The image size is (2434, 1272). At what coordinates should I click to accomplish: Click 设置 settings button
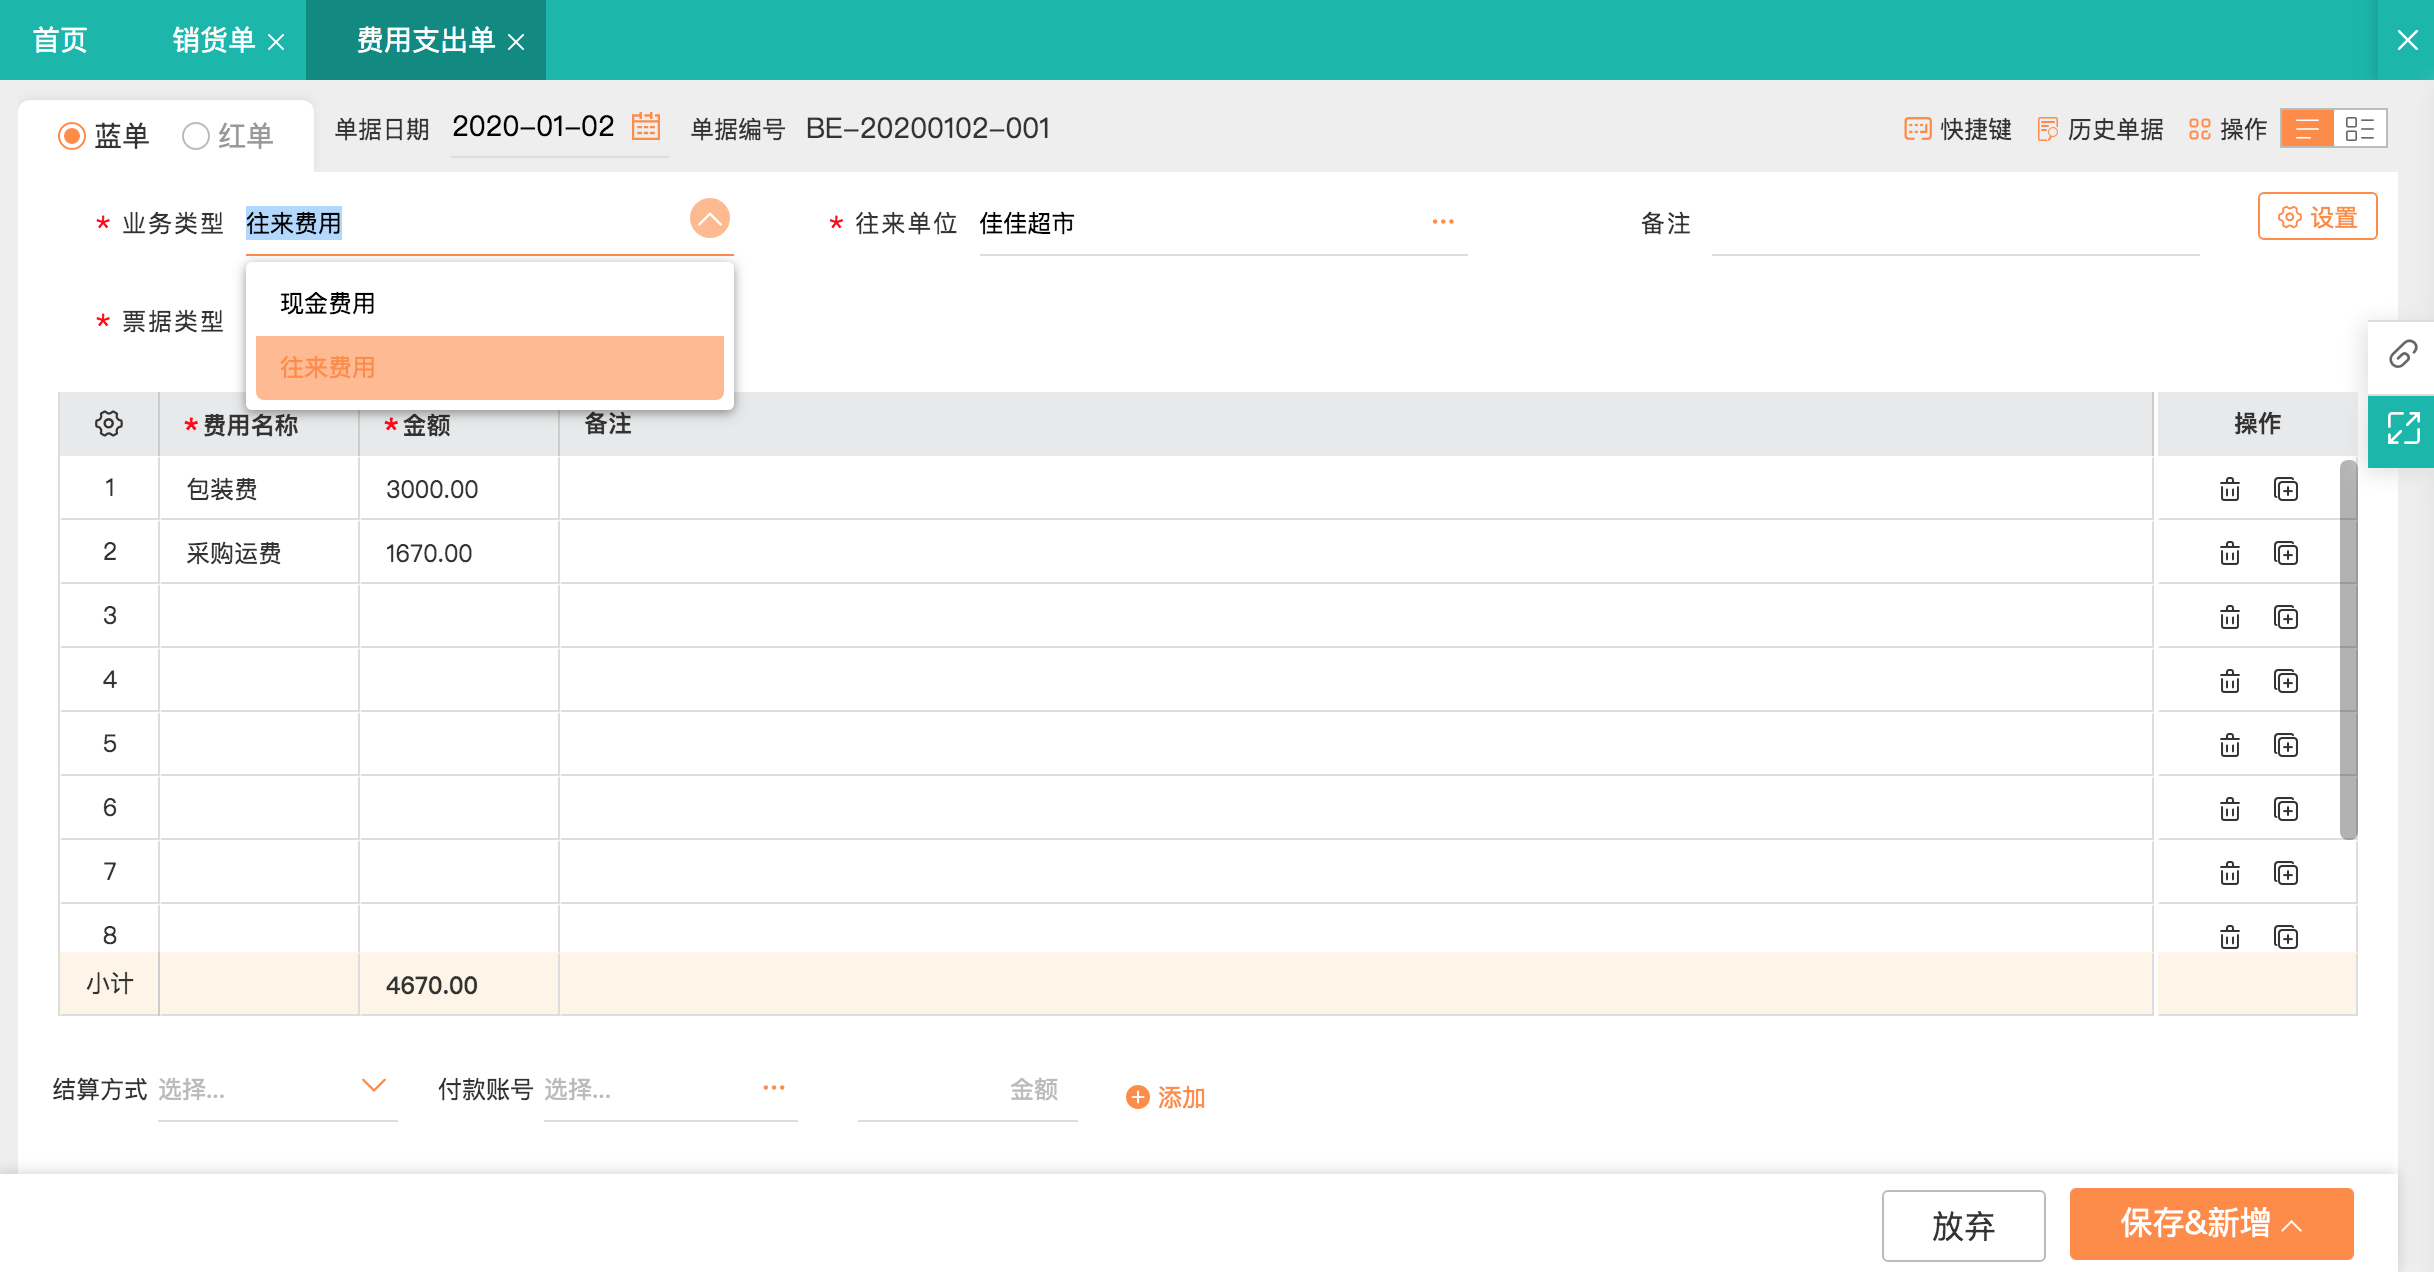click(x=2320, y=219)
